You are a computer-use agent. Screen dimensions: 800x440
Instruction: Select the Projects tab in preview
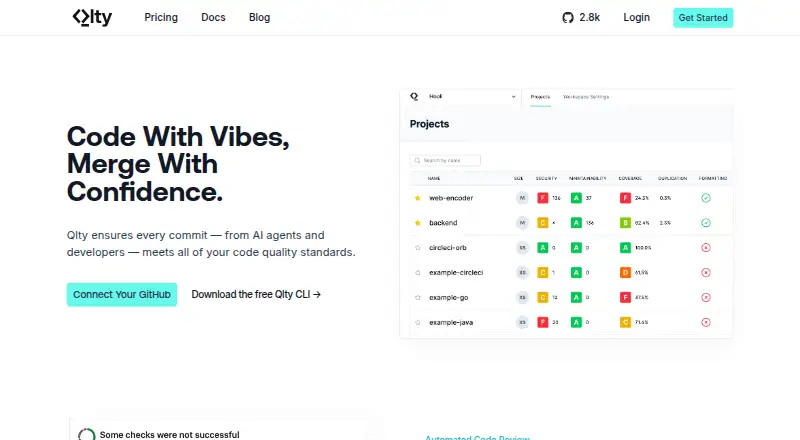click(x=540, y=96)
